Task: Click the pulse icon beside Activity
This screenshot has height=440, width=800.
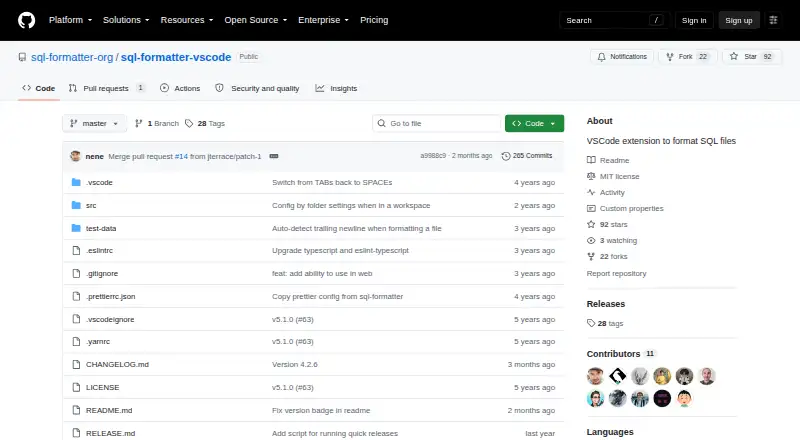Action: pos(591,192)
